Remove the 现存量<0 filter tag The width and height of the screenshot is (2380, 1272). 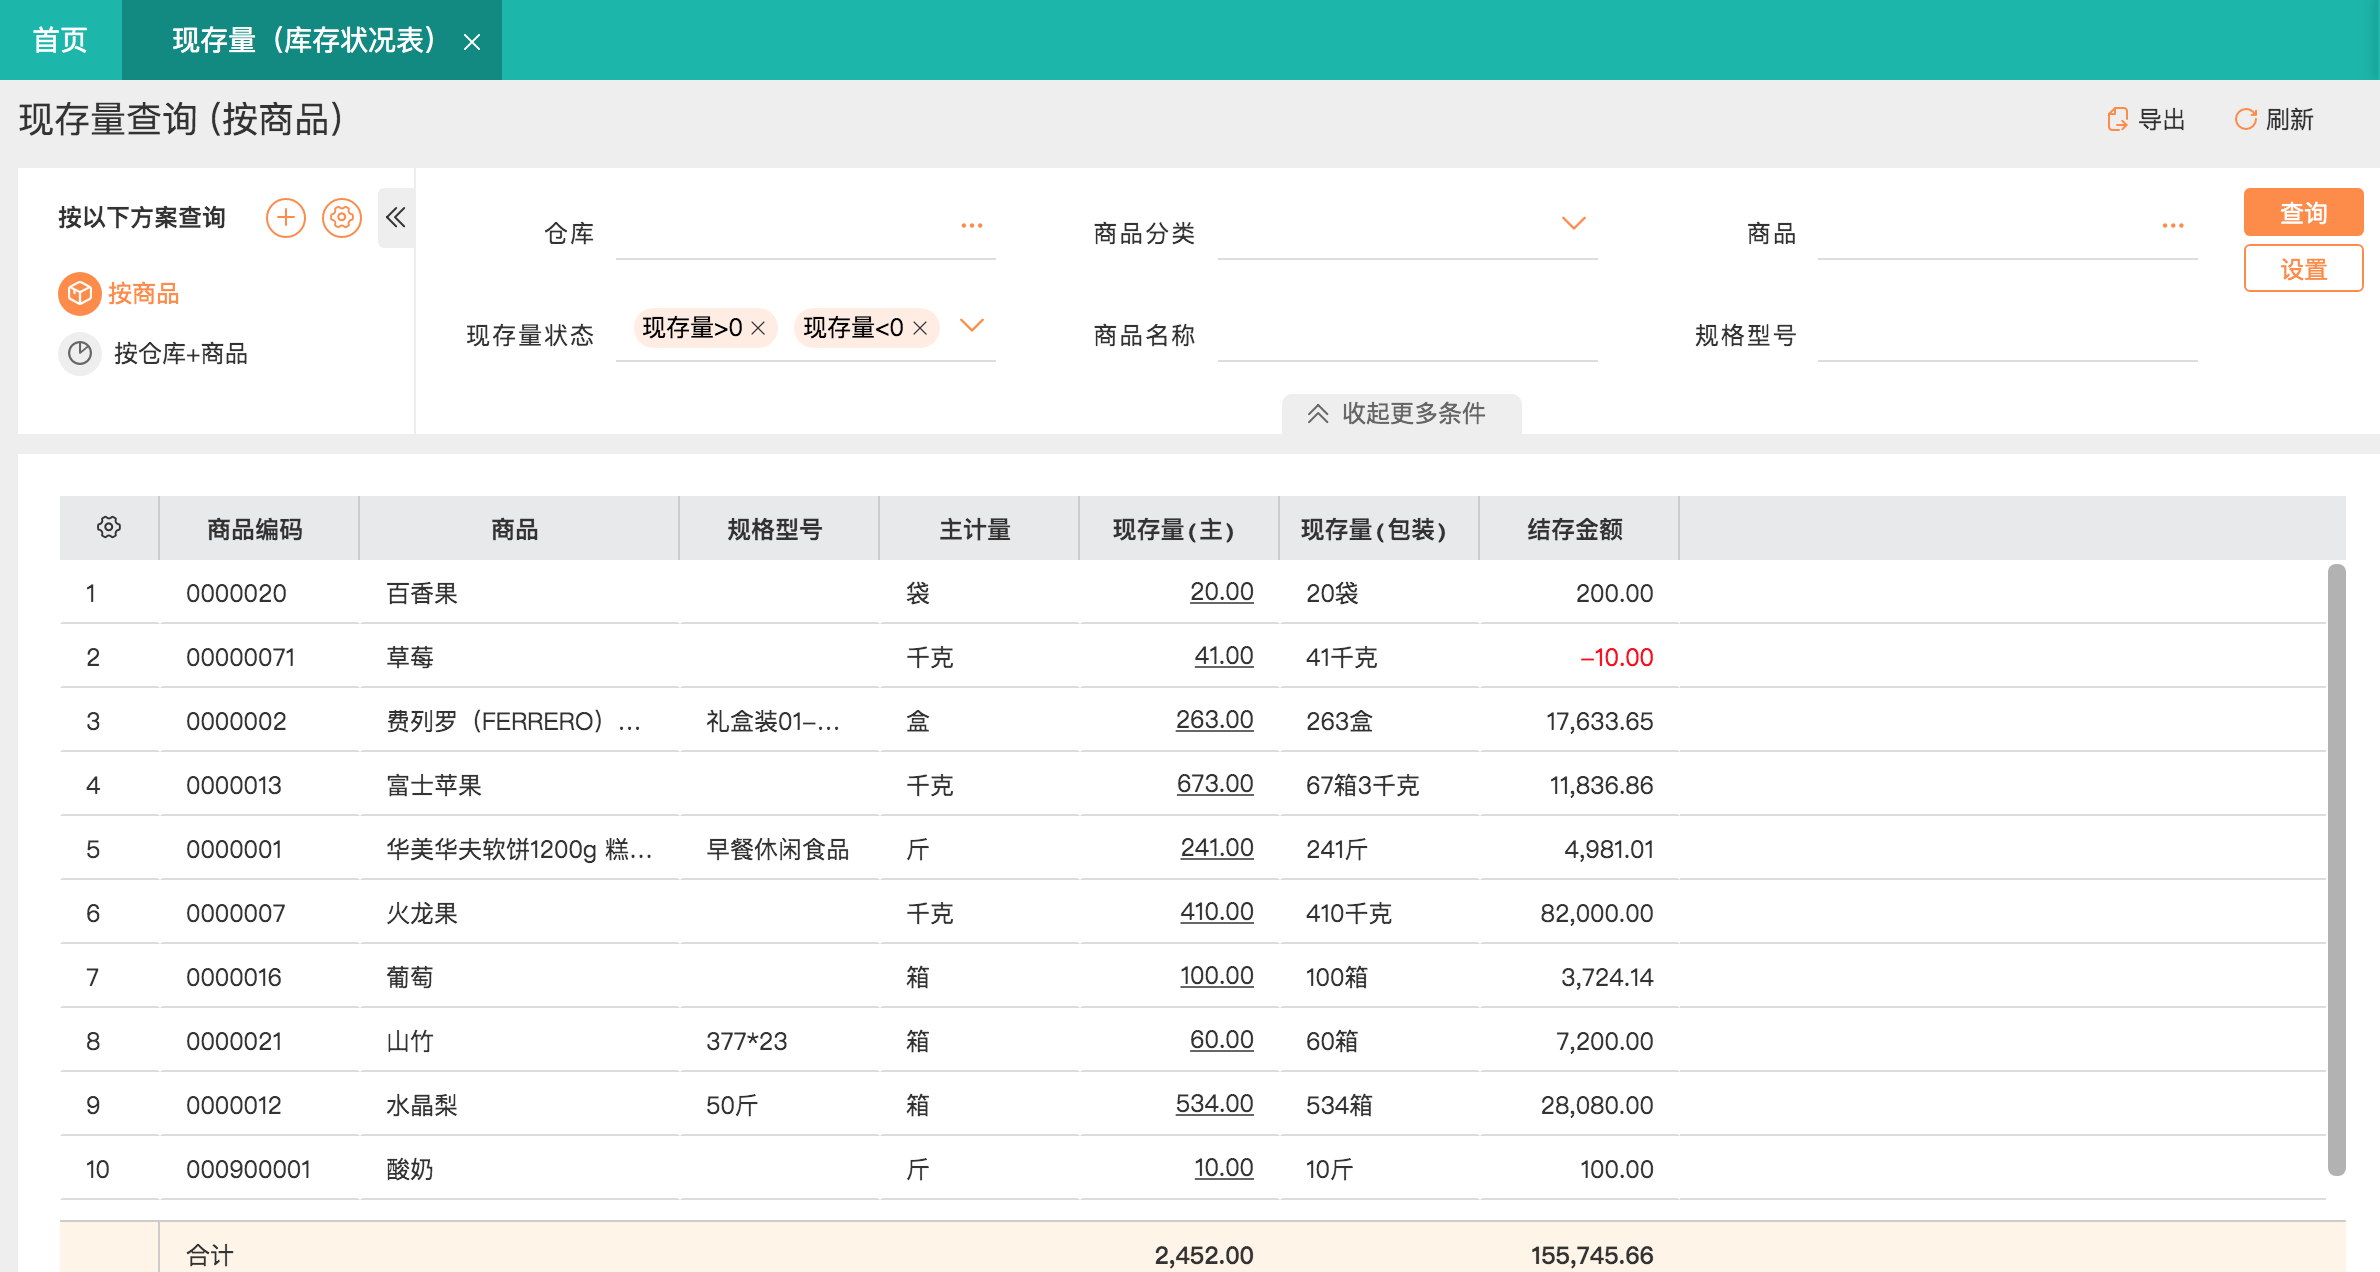(916, 327)
